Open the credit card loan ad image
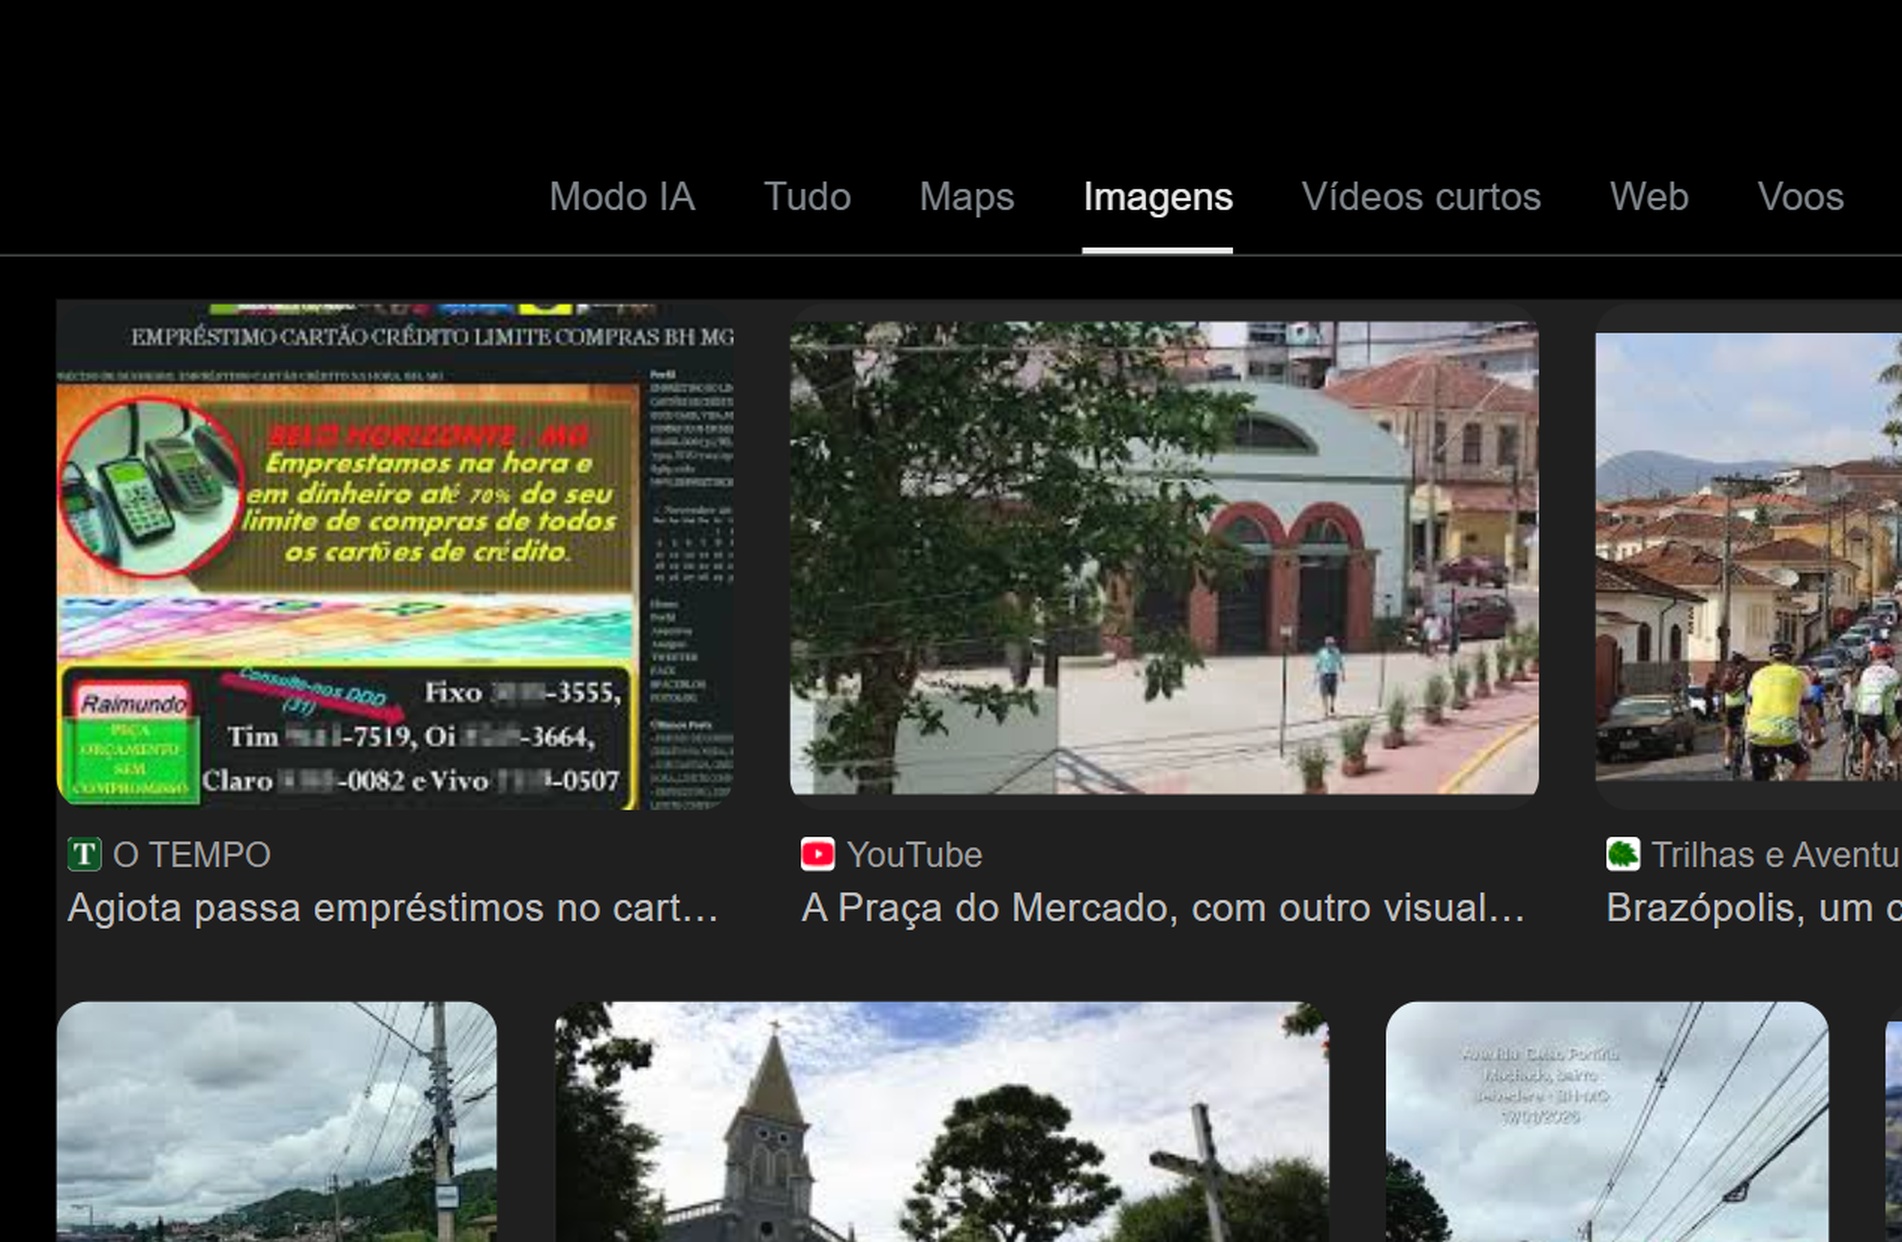Image resolution: width=1902 pixels, height=1242 pixels. pos(395,555)
